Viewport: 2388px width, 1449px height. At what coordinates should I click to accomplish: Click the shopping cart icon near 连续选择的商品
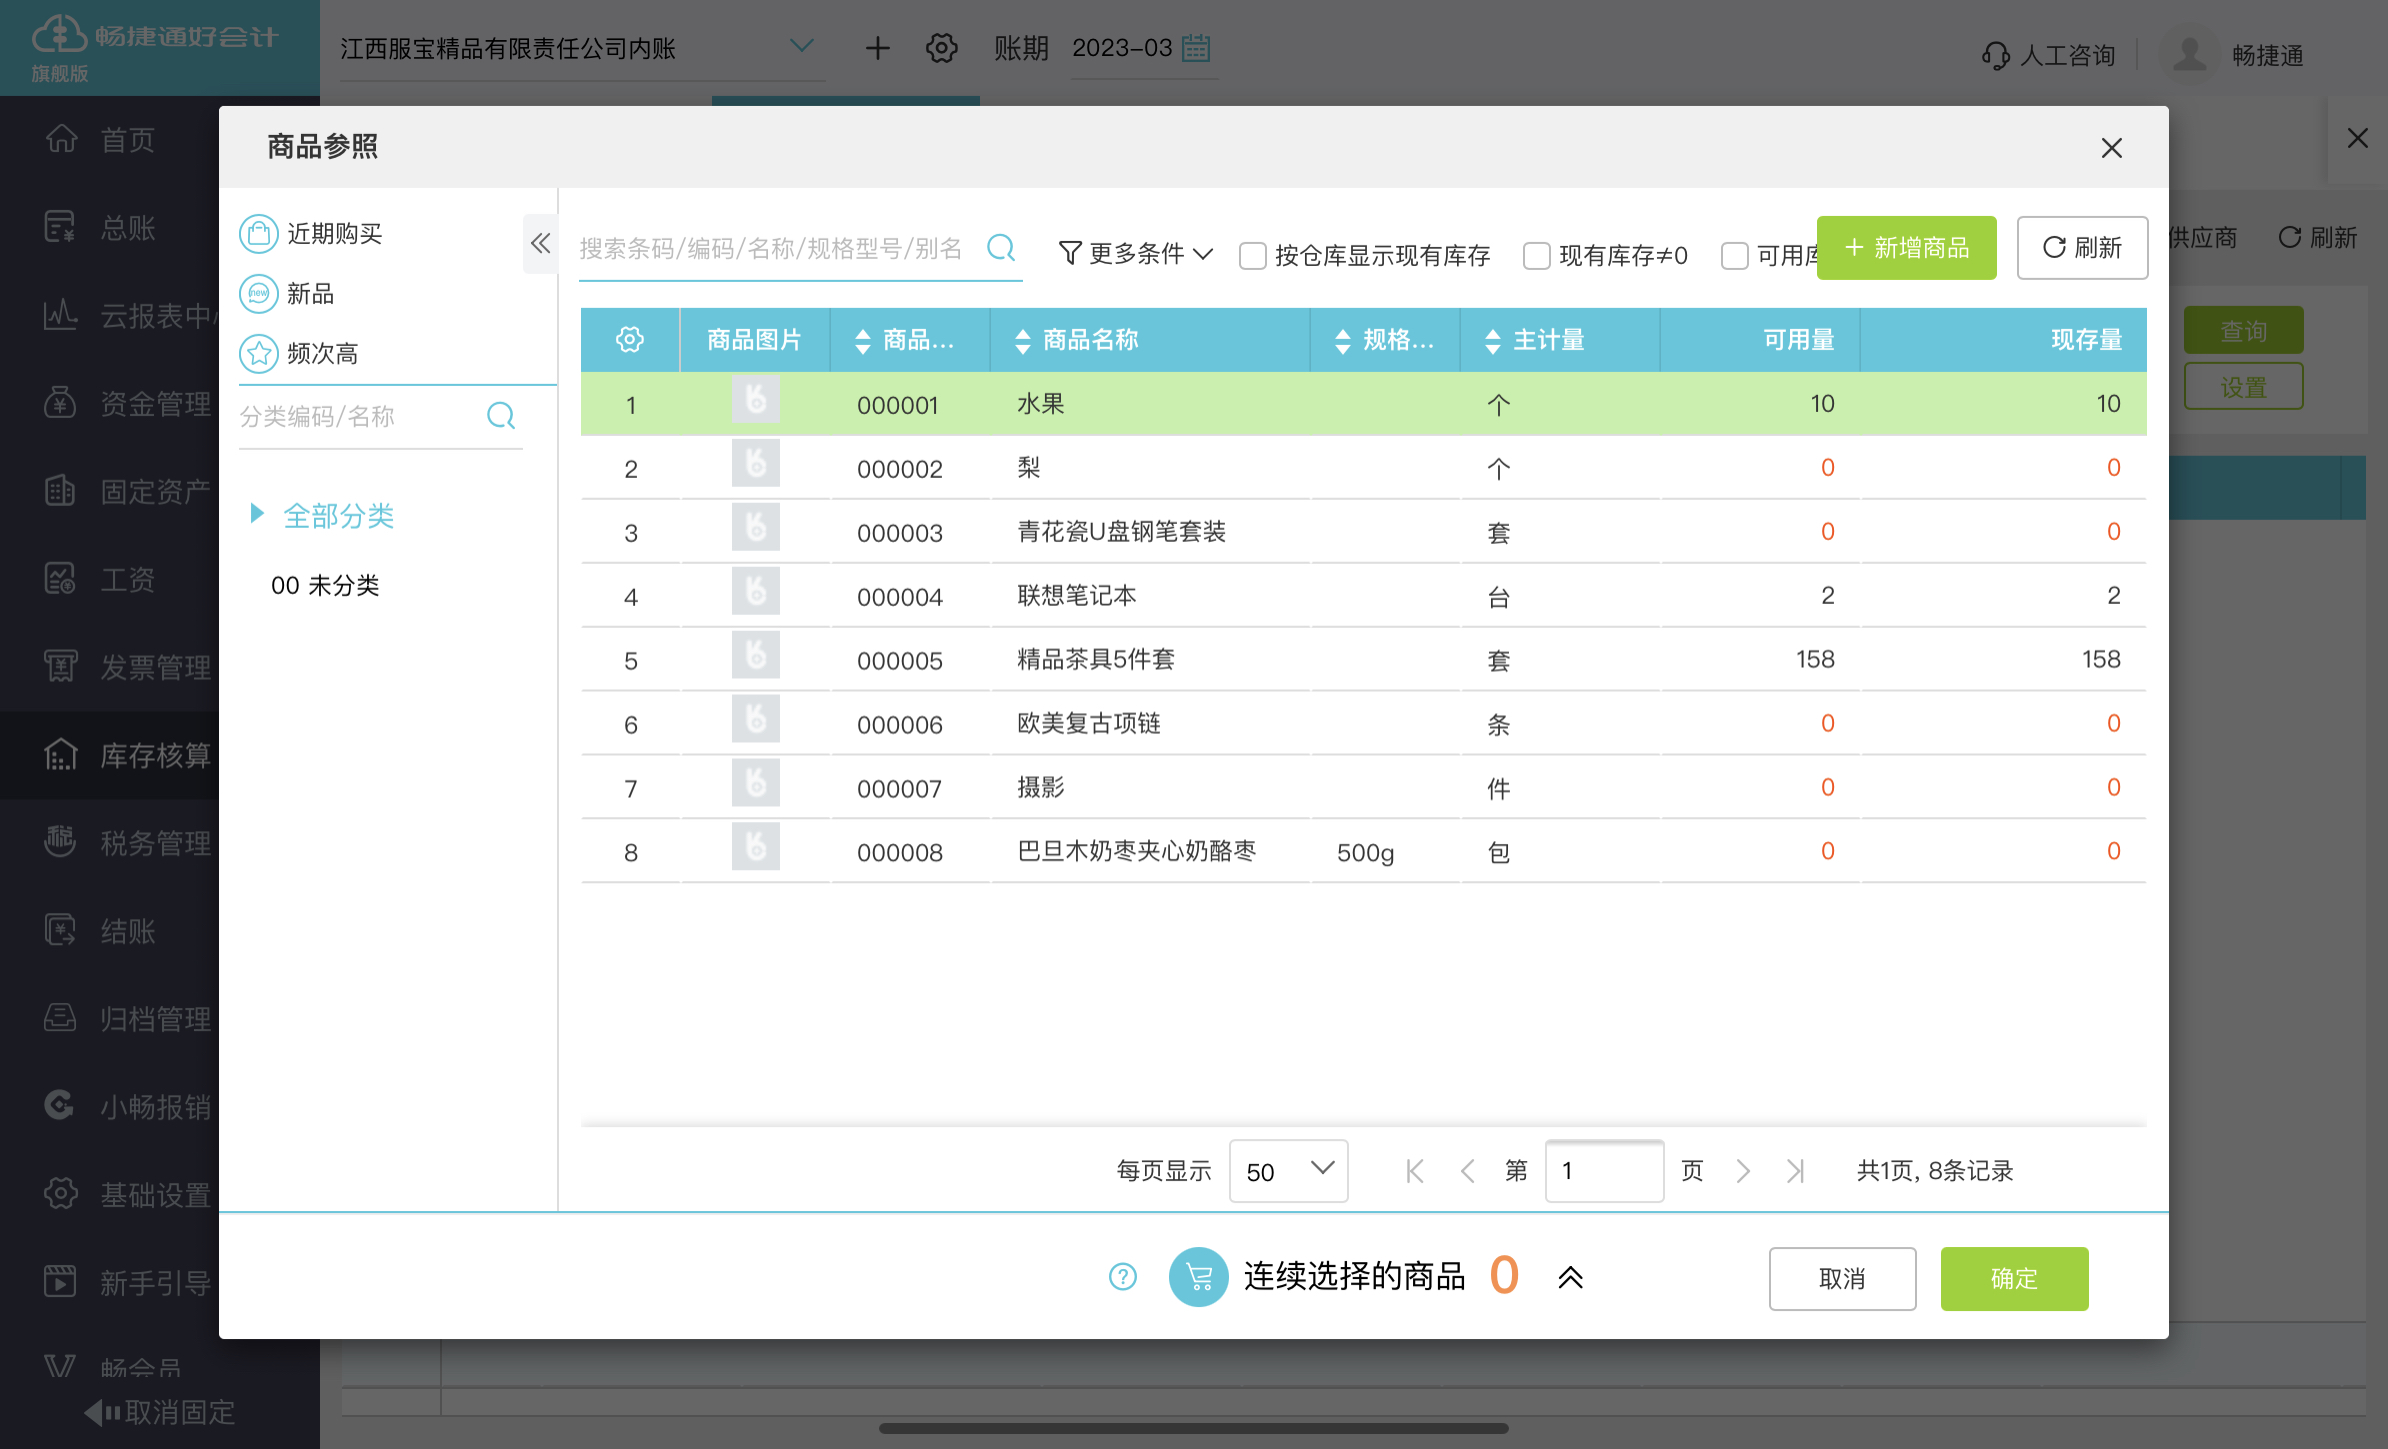point(1197,1277)
